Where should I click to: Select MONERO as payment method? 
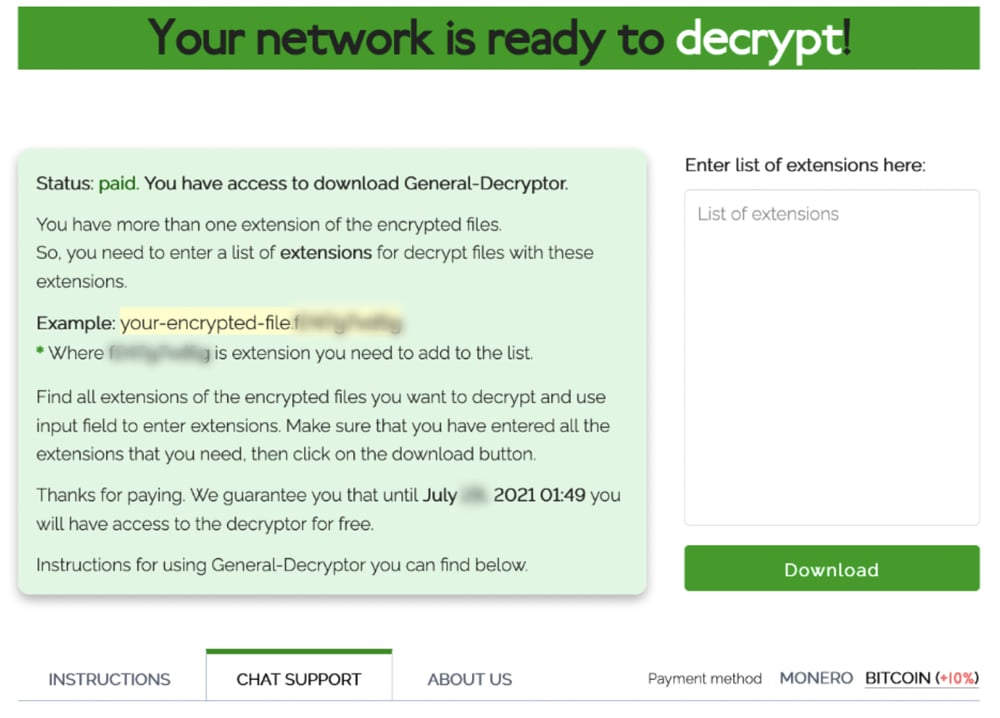[815, 678]
